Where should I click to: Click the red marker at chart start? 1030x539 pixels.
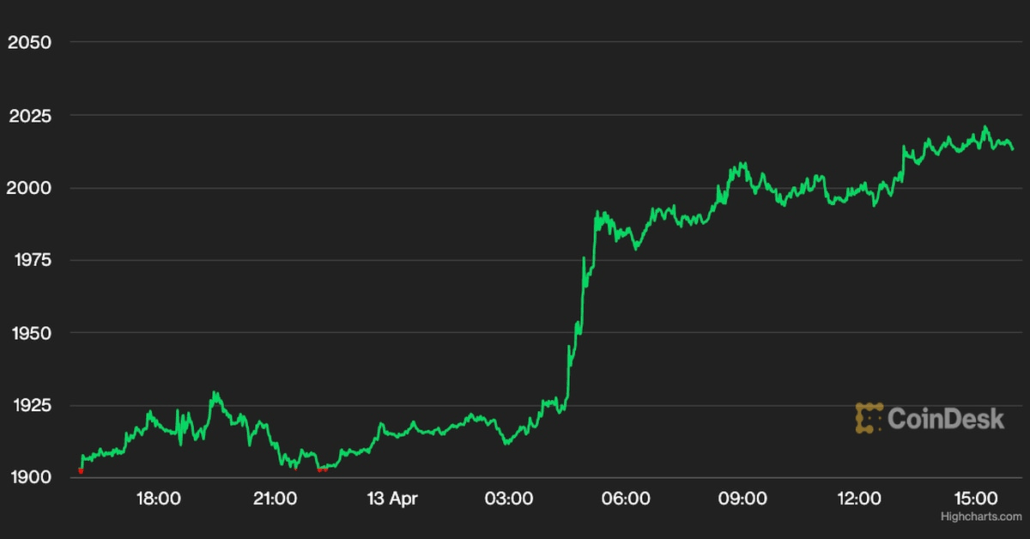pos(81,469)
